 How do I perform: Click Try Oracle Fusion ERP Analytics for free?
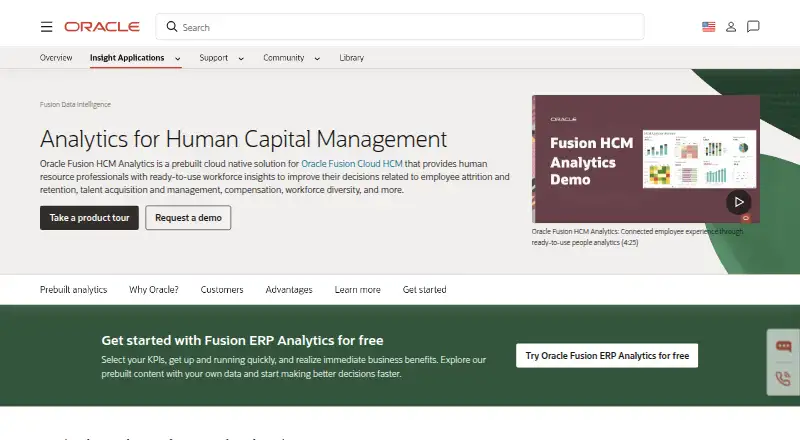(607, 356)
